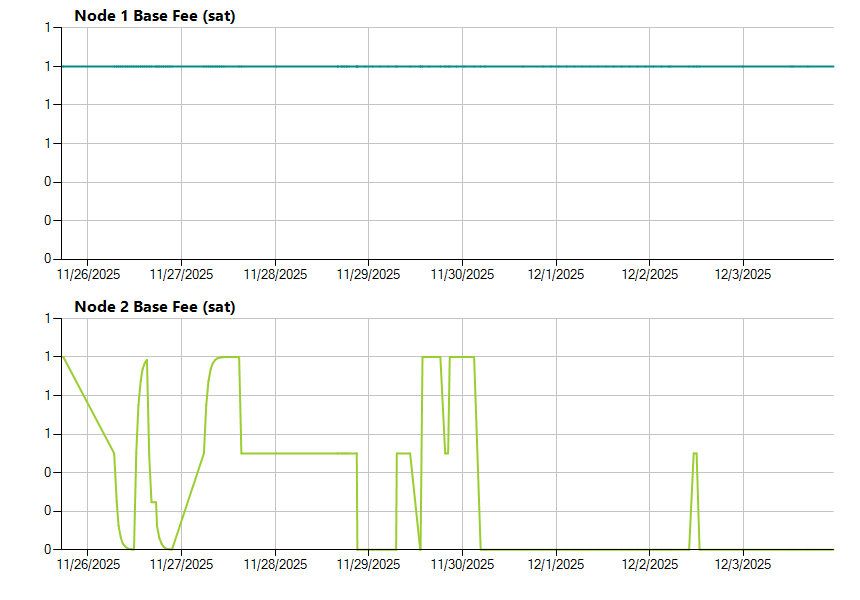The image size is (860, 600).
Task: Select 11/28/2025 date under Node 2 chart
Action: click(274, 565)
